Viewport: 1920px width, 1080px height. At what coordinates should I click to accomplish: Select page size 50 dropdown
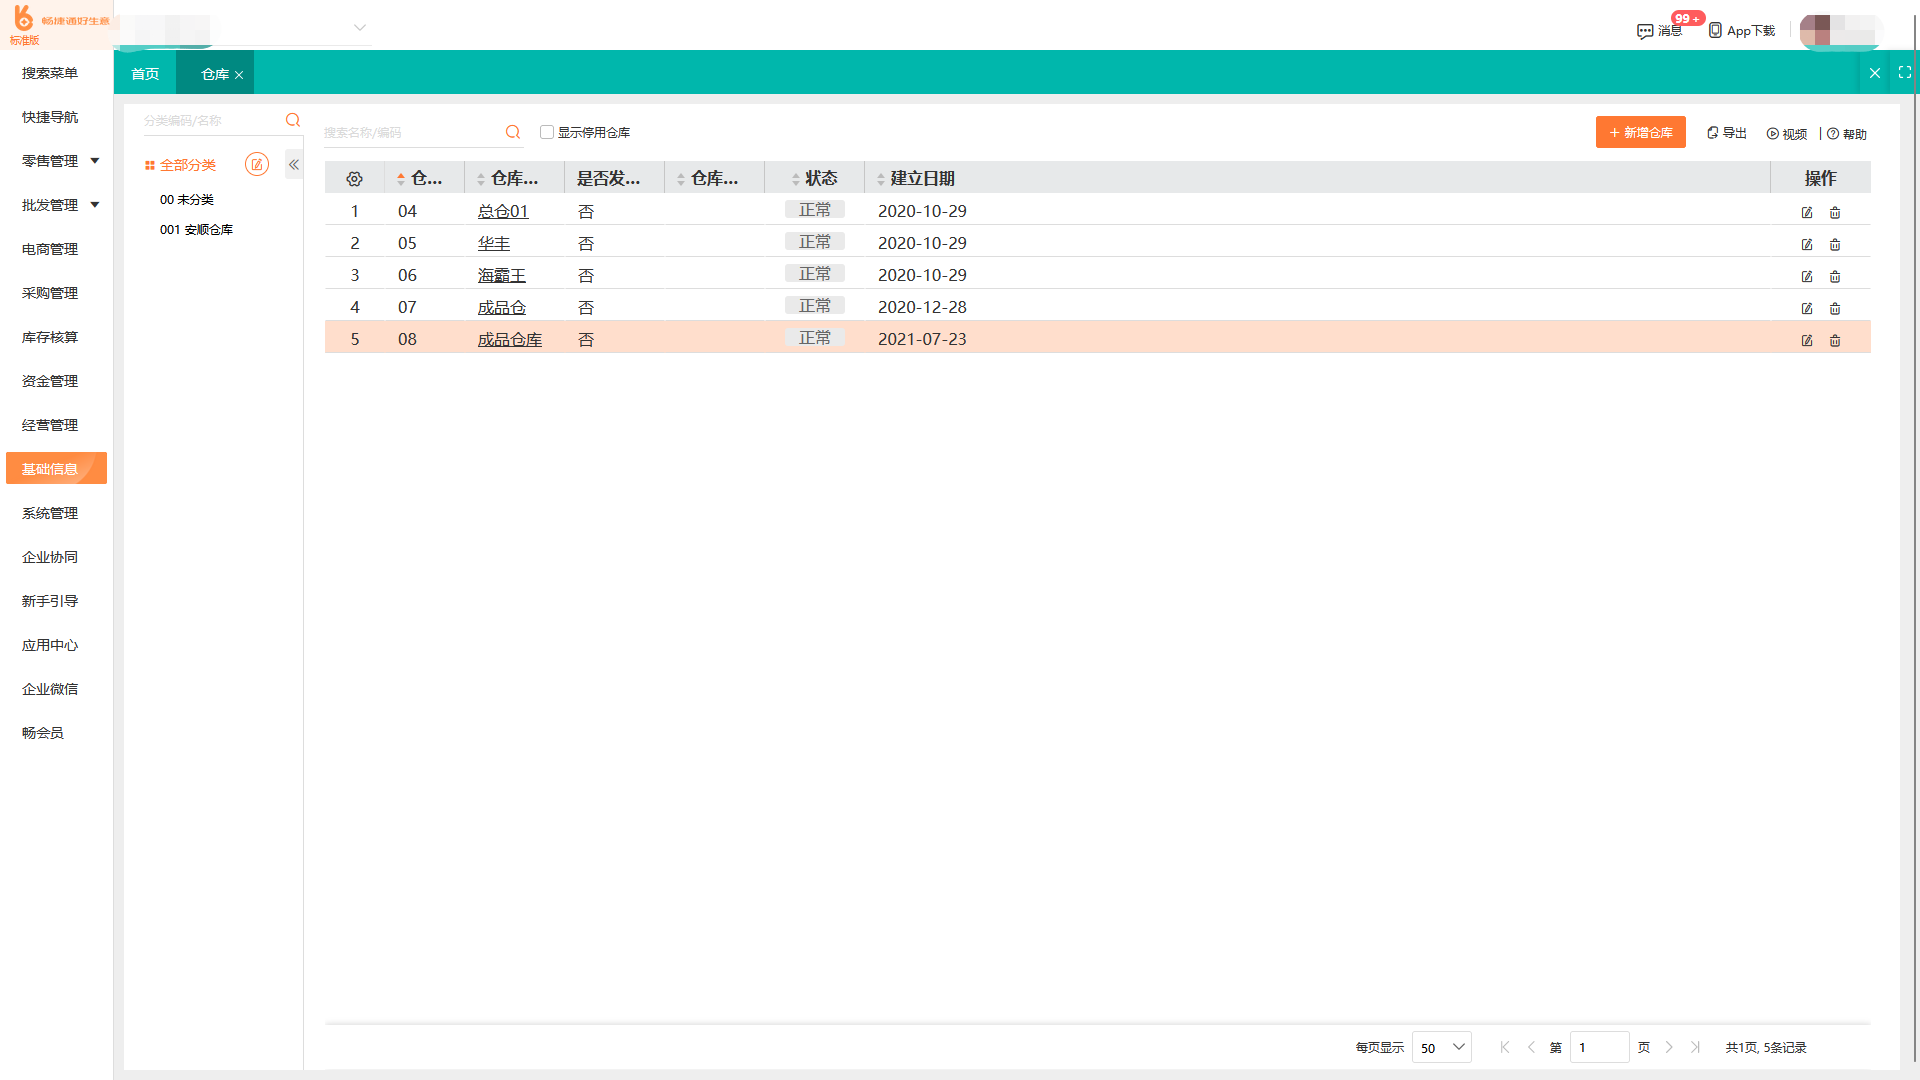[x=1439, y=1047]
